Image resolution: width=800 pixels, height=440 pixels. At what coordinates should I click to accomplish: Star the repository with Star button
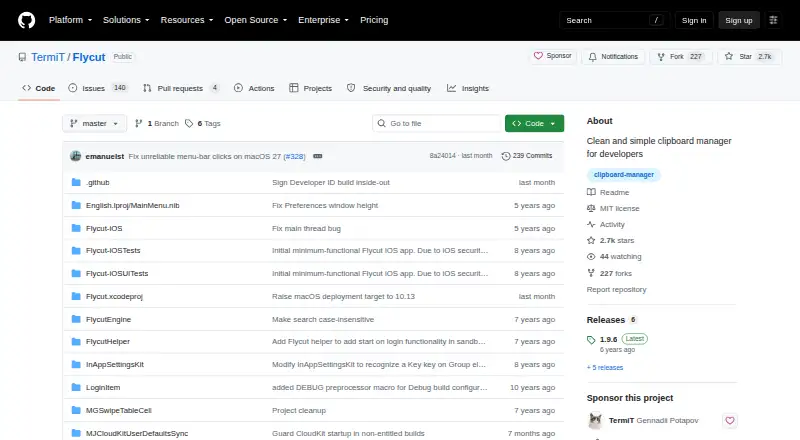749,56
